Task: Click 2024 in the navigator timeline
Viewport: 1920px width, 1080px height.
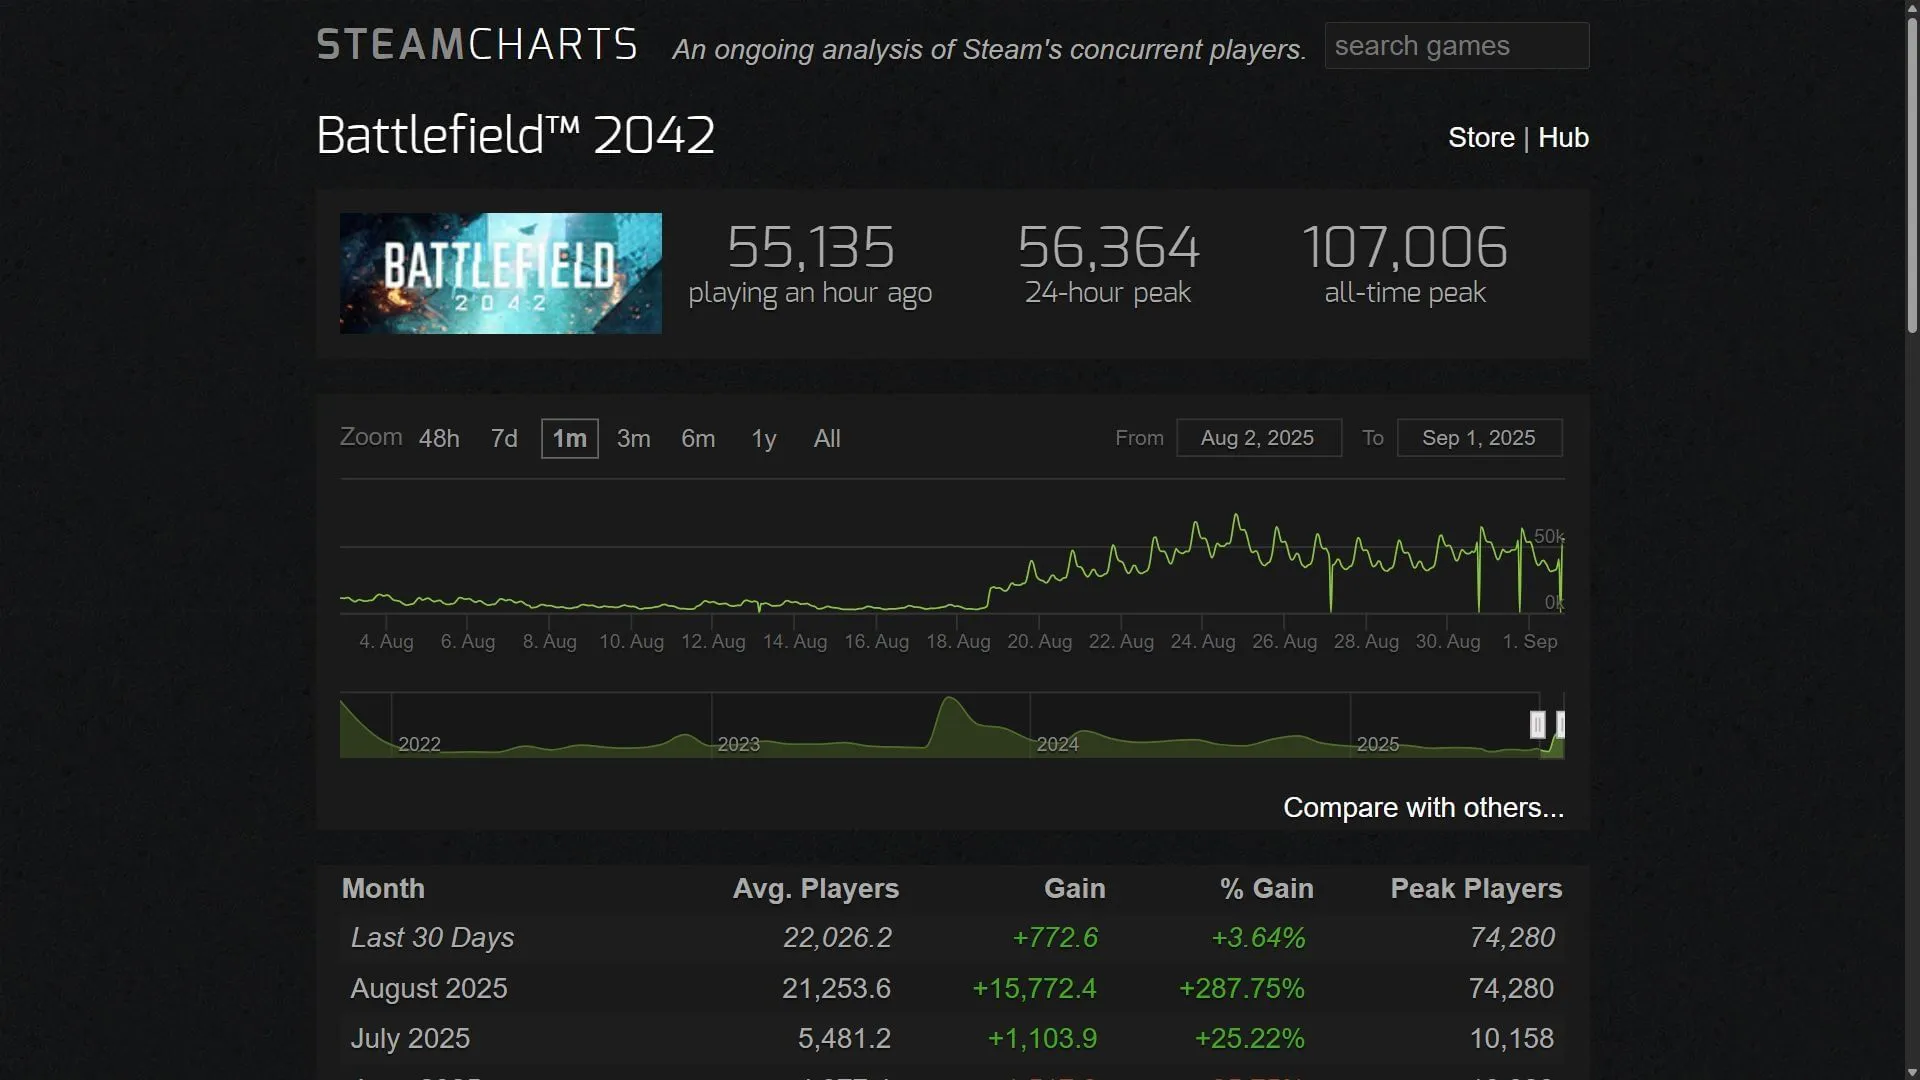Action: coord(1058,744)
